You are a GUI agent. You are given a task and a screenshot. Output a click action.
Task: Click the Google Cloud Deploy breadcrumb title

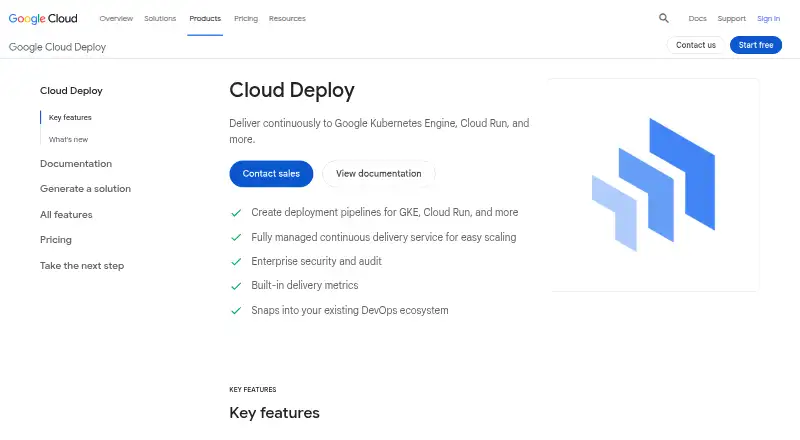[57, 47]
